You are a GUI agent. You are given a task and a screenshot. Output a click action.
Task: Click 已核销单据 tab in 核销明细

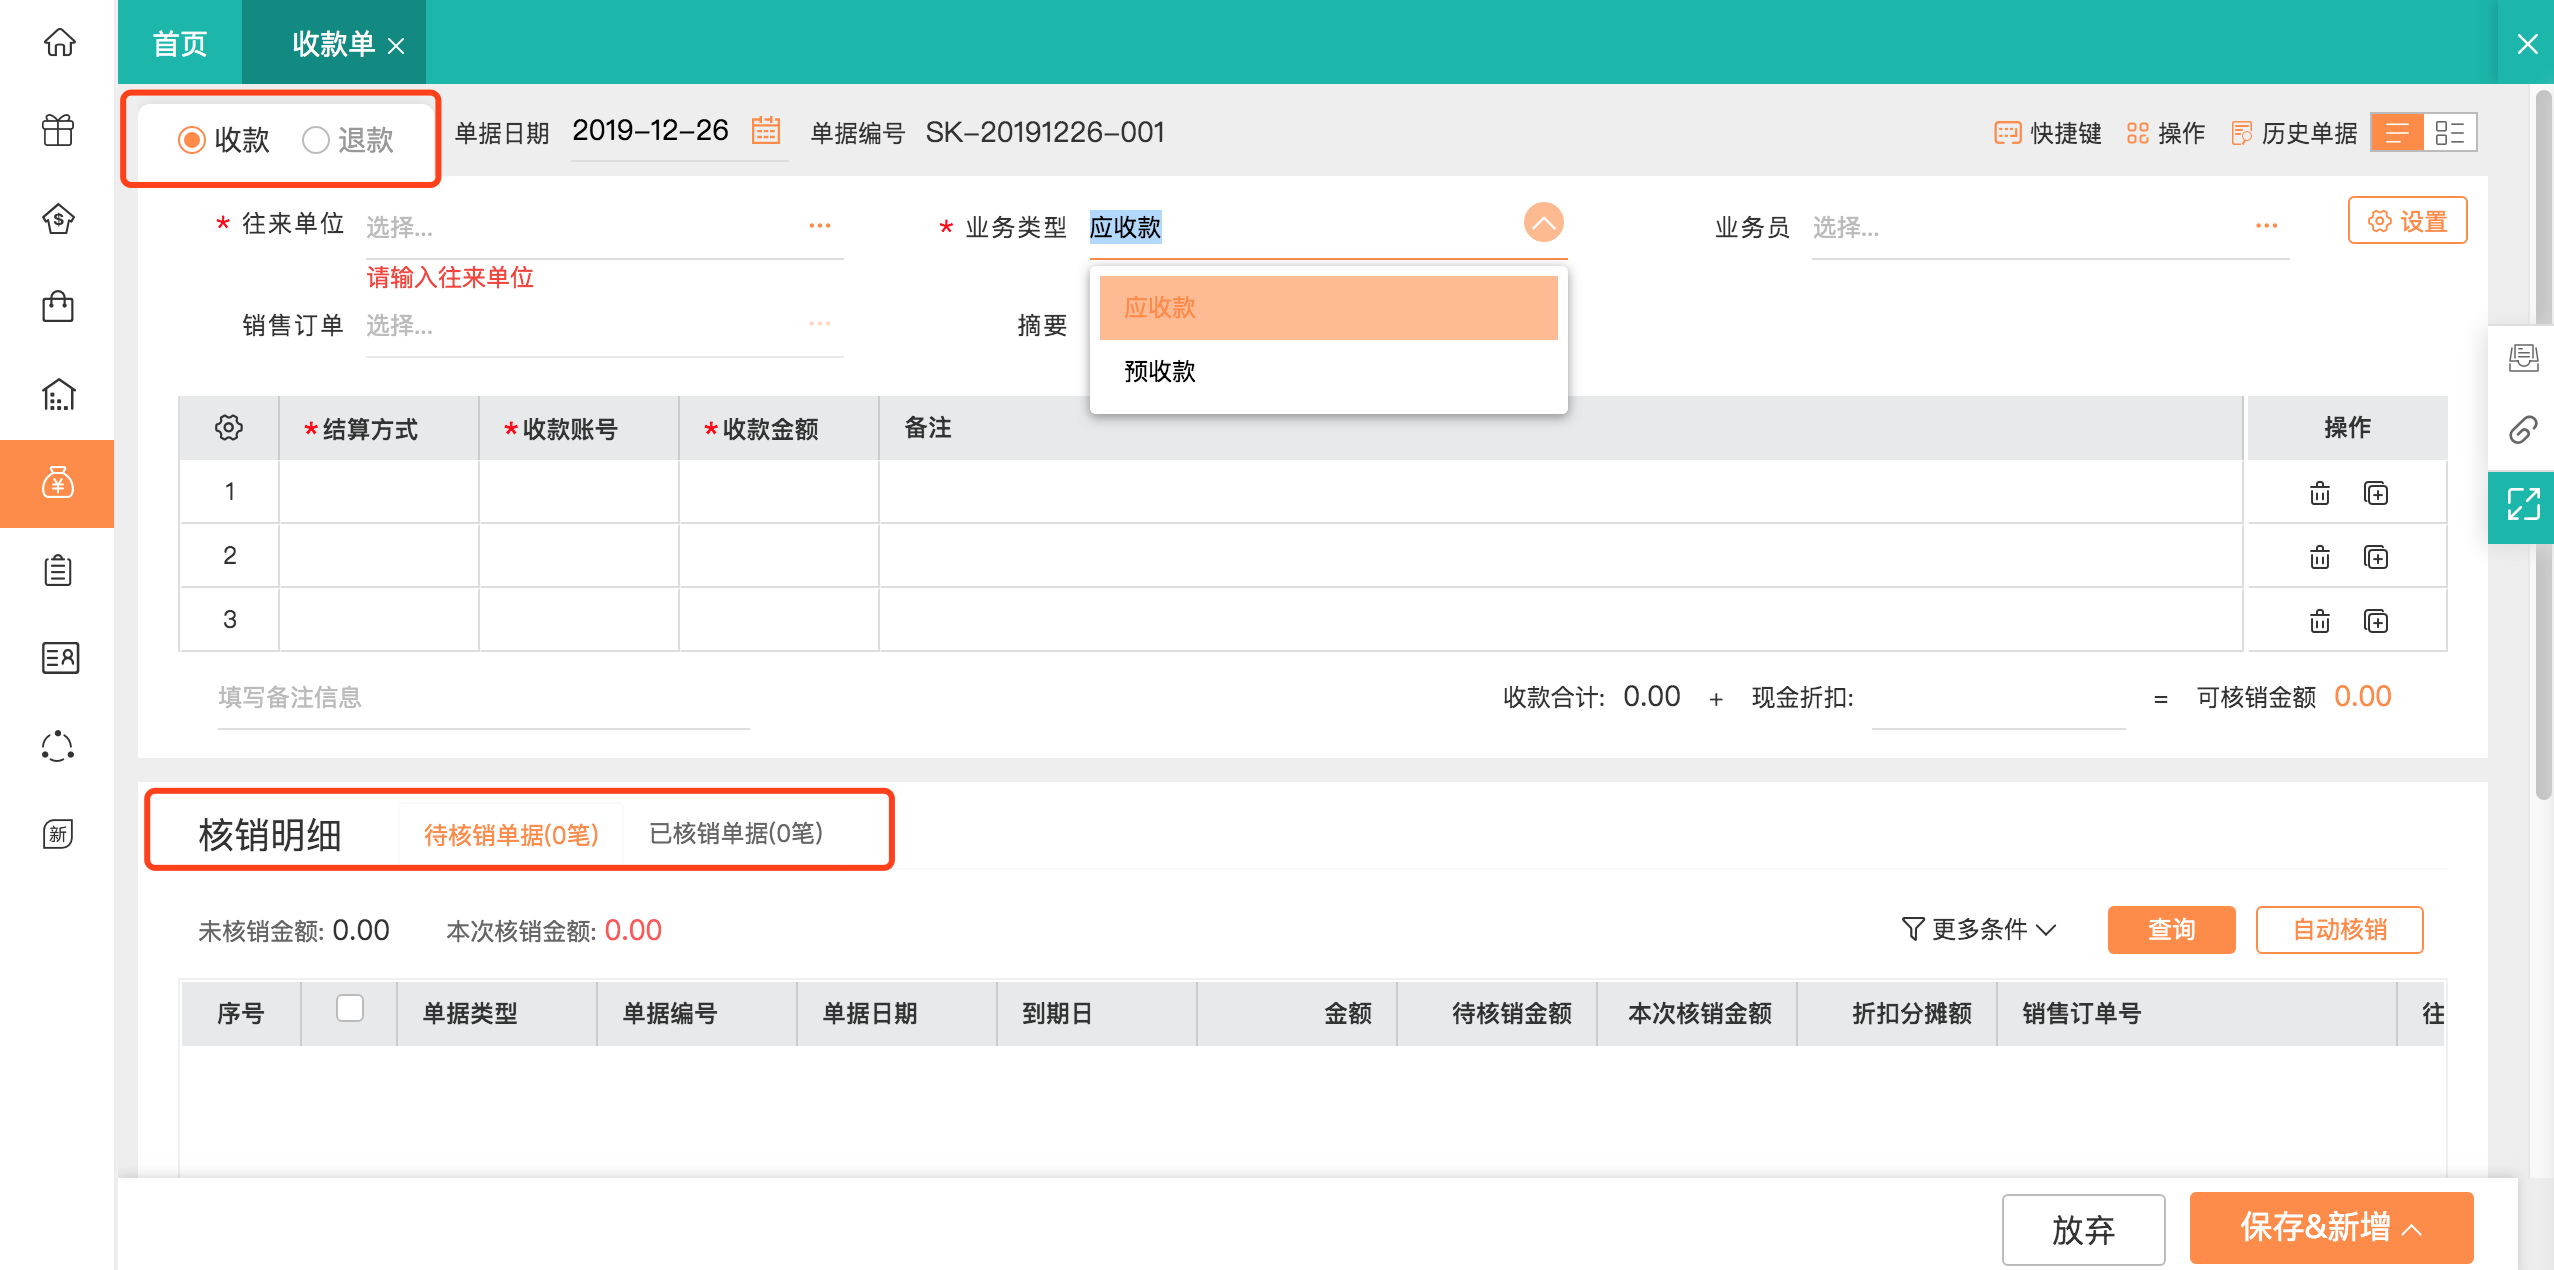(x=731, y=832)
